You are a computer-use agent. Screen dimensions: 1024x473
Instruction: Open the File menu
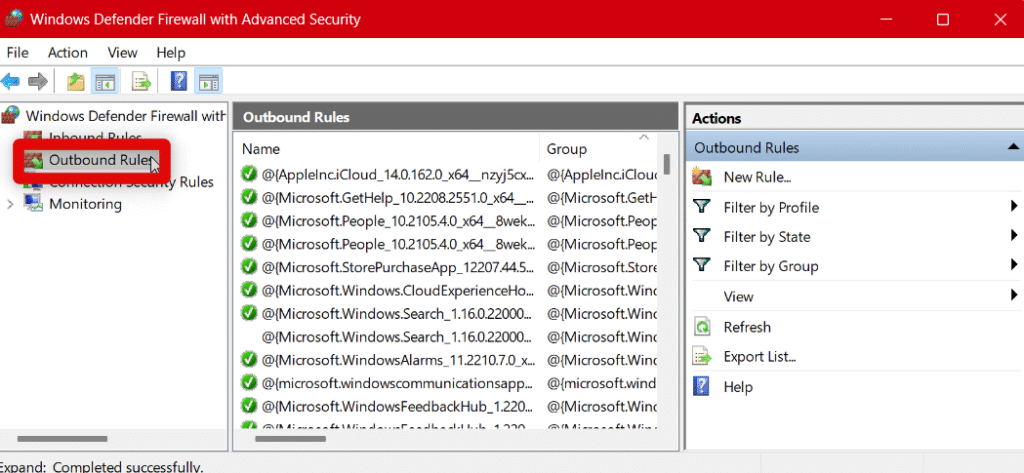(18, 52)
